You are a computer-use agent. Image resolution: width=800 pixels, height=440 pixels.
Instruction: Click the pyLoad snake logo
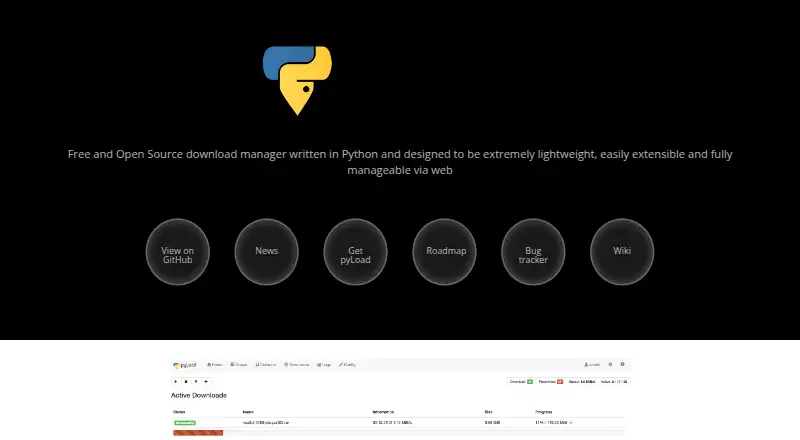pyautogui.click(x=297, y=80)
